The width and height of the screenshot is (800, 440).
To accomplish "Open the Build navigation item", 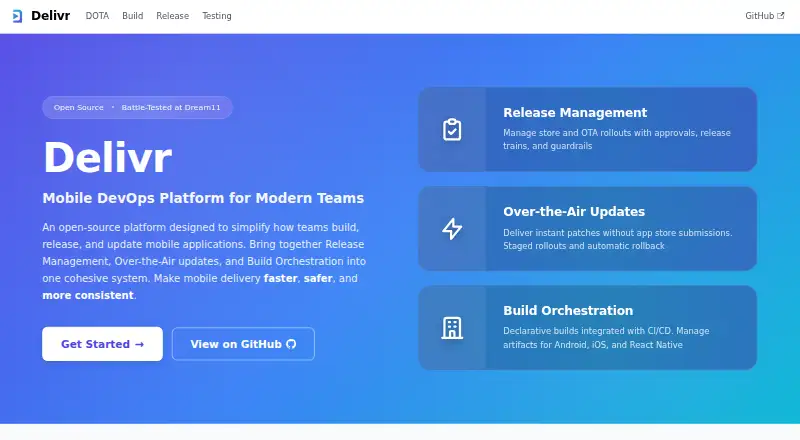I will coord(133,16).
